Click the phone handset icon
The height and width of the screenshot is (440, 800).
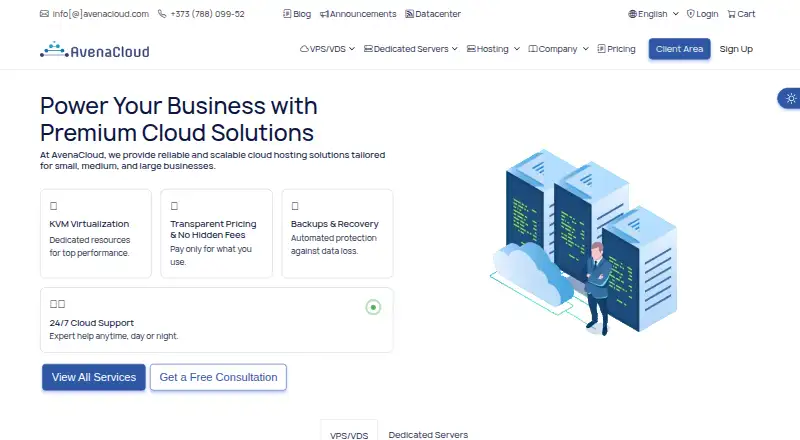pos(162,14)
